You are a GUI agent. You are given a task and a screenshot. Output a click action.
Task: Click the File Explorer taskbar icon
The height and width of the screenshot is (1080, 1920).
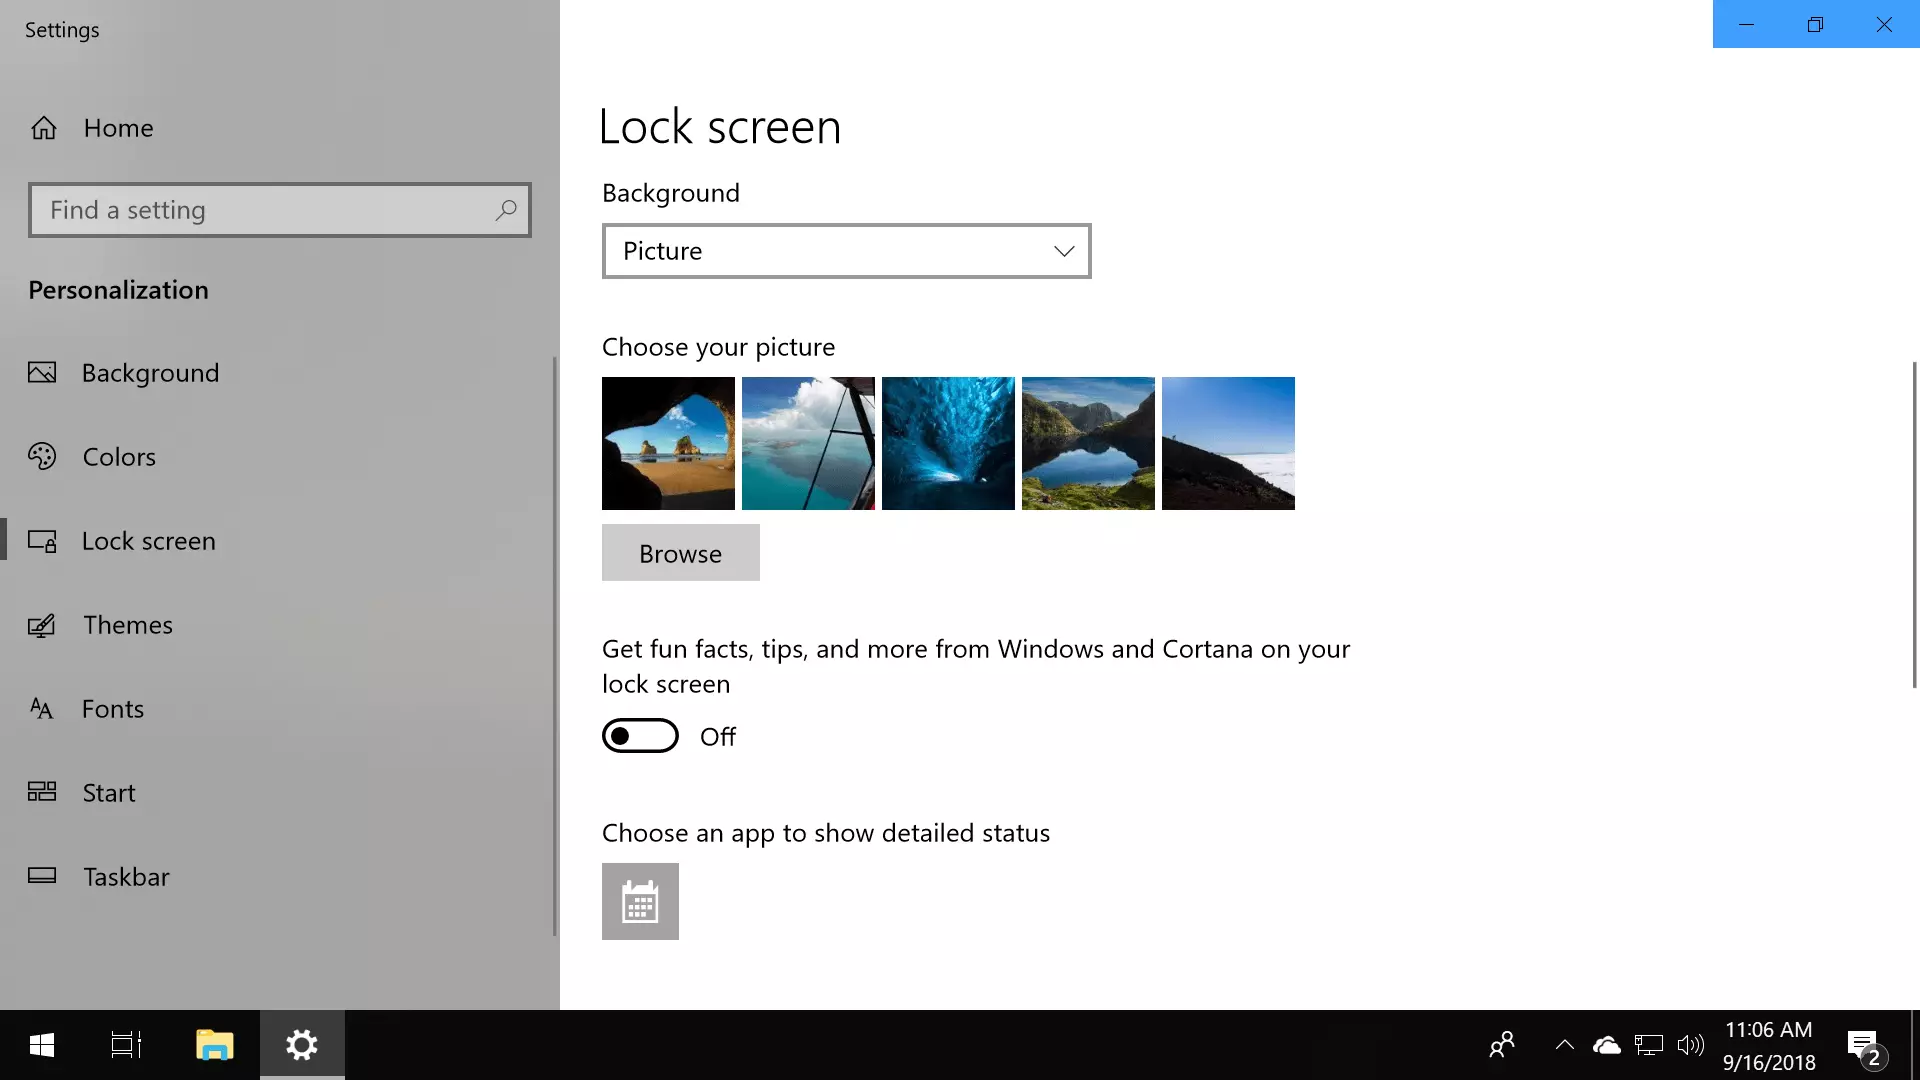click(215, 1044)
